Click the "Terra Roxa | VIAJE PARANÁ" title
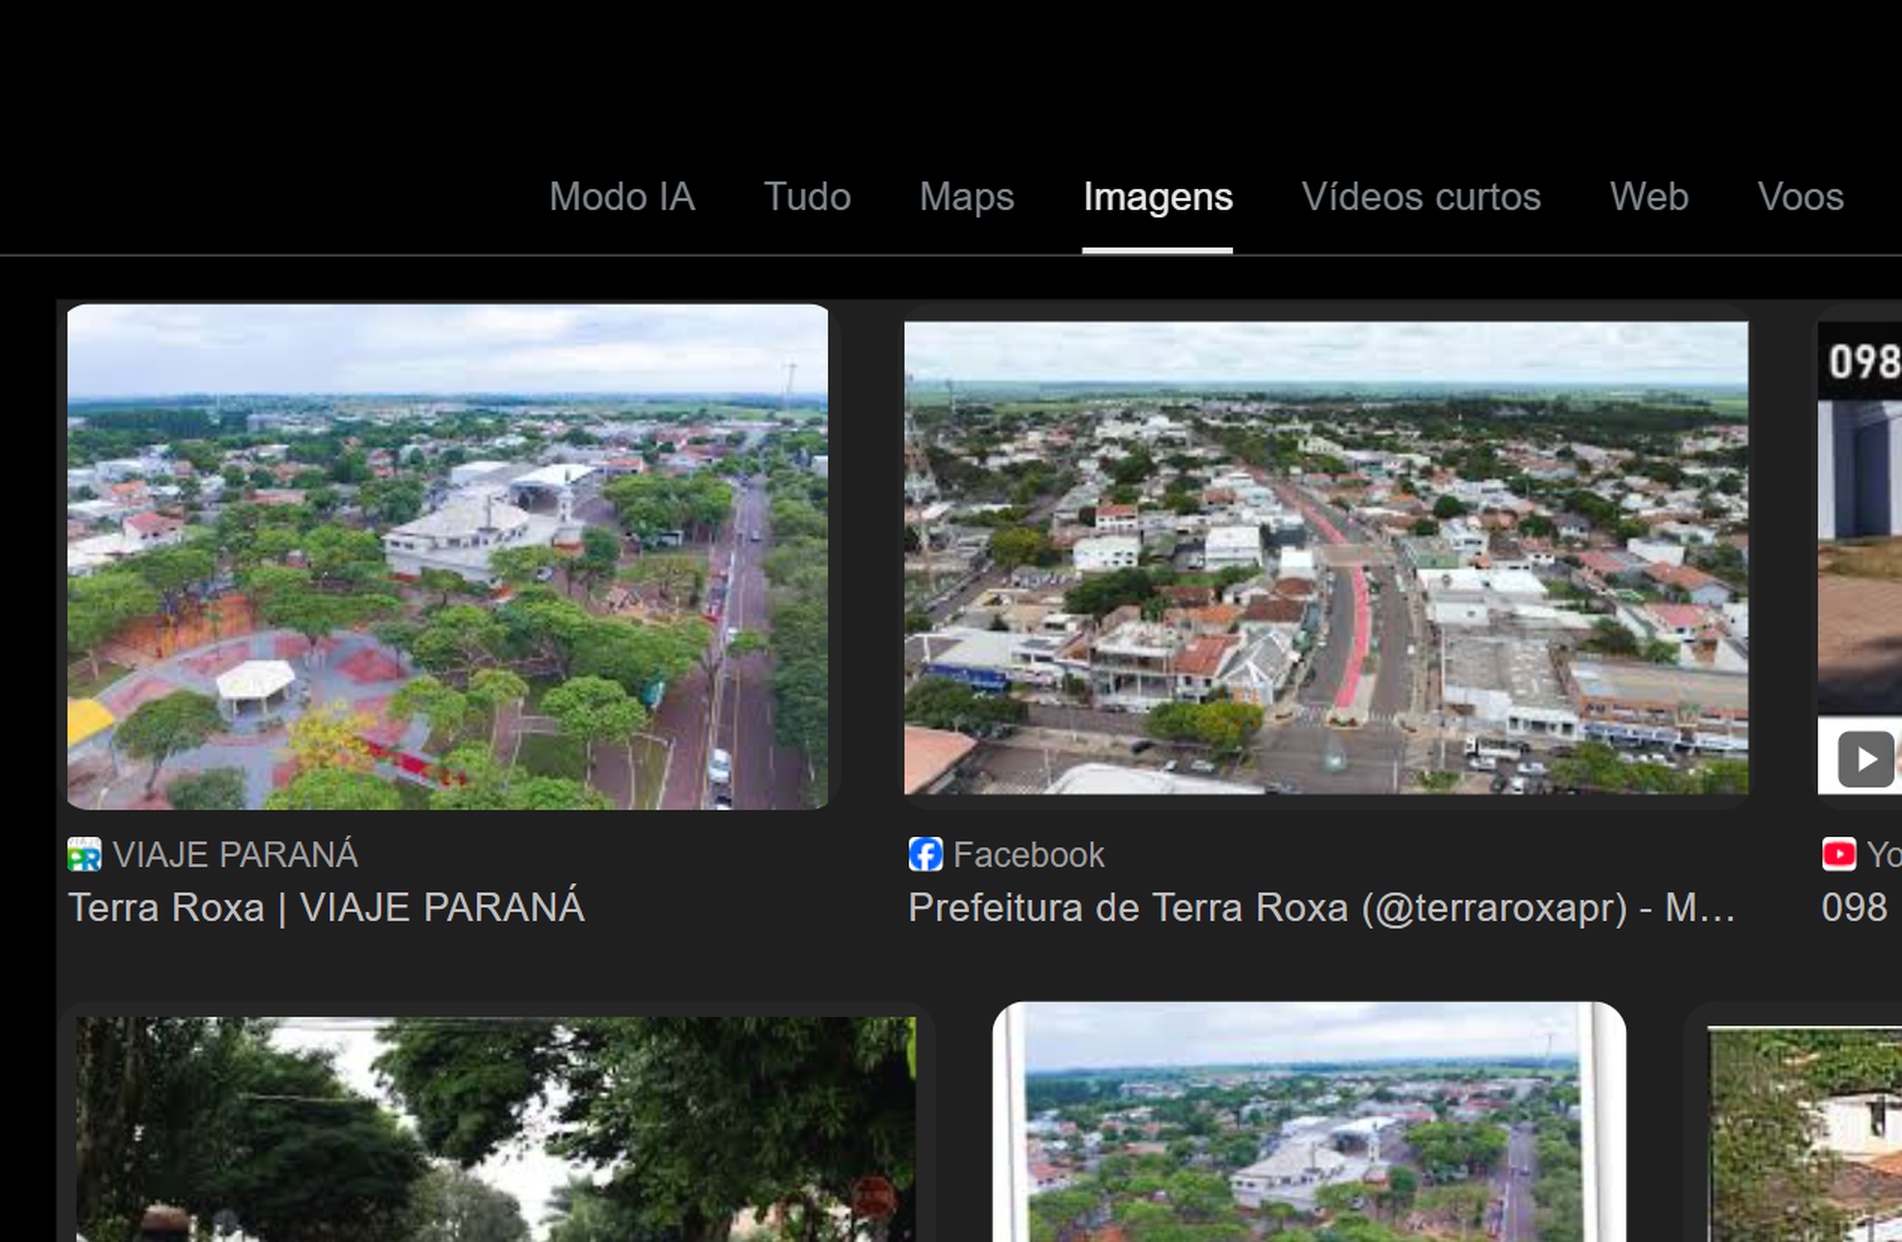Viewport: 1902px width, 1242px height. coord(326,908)
